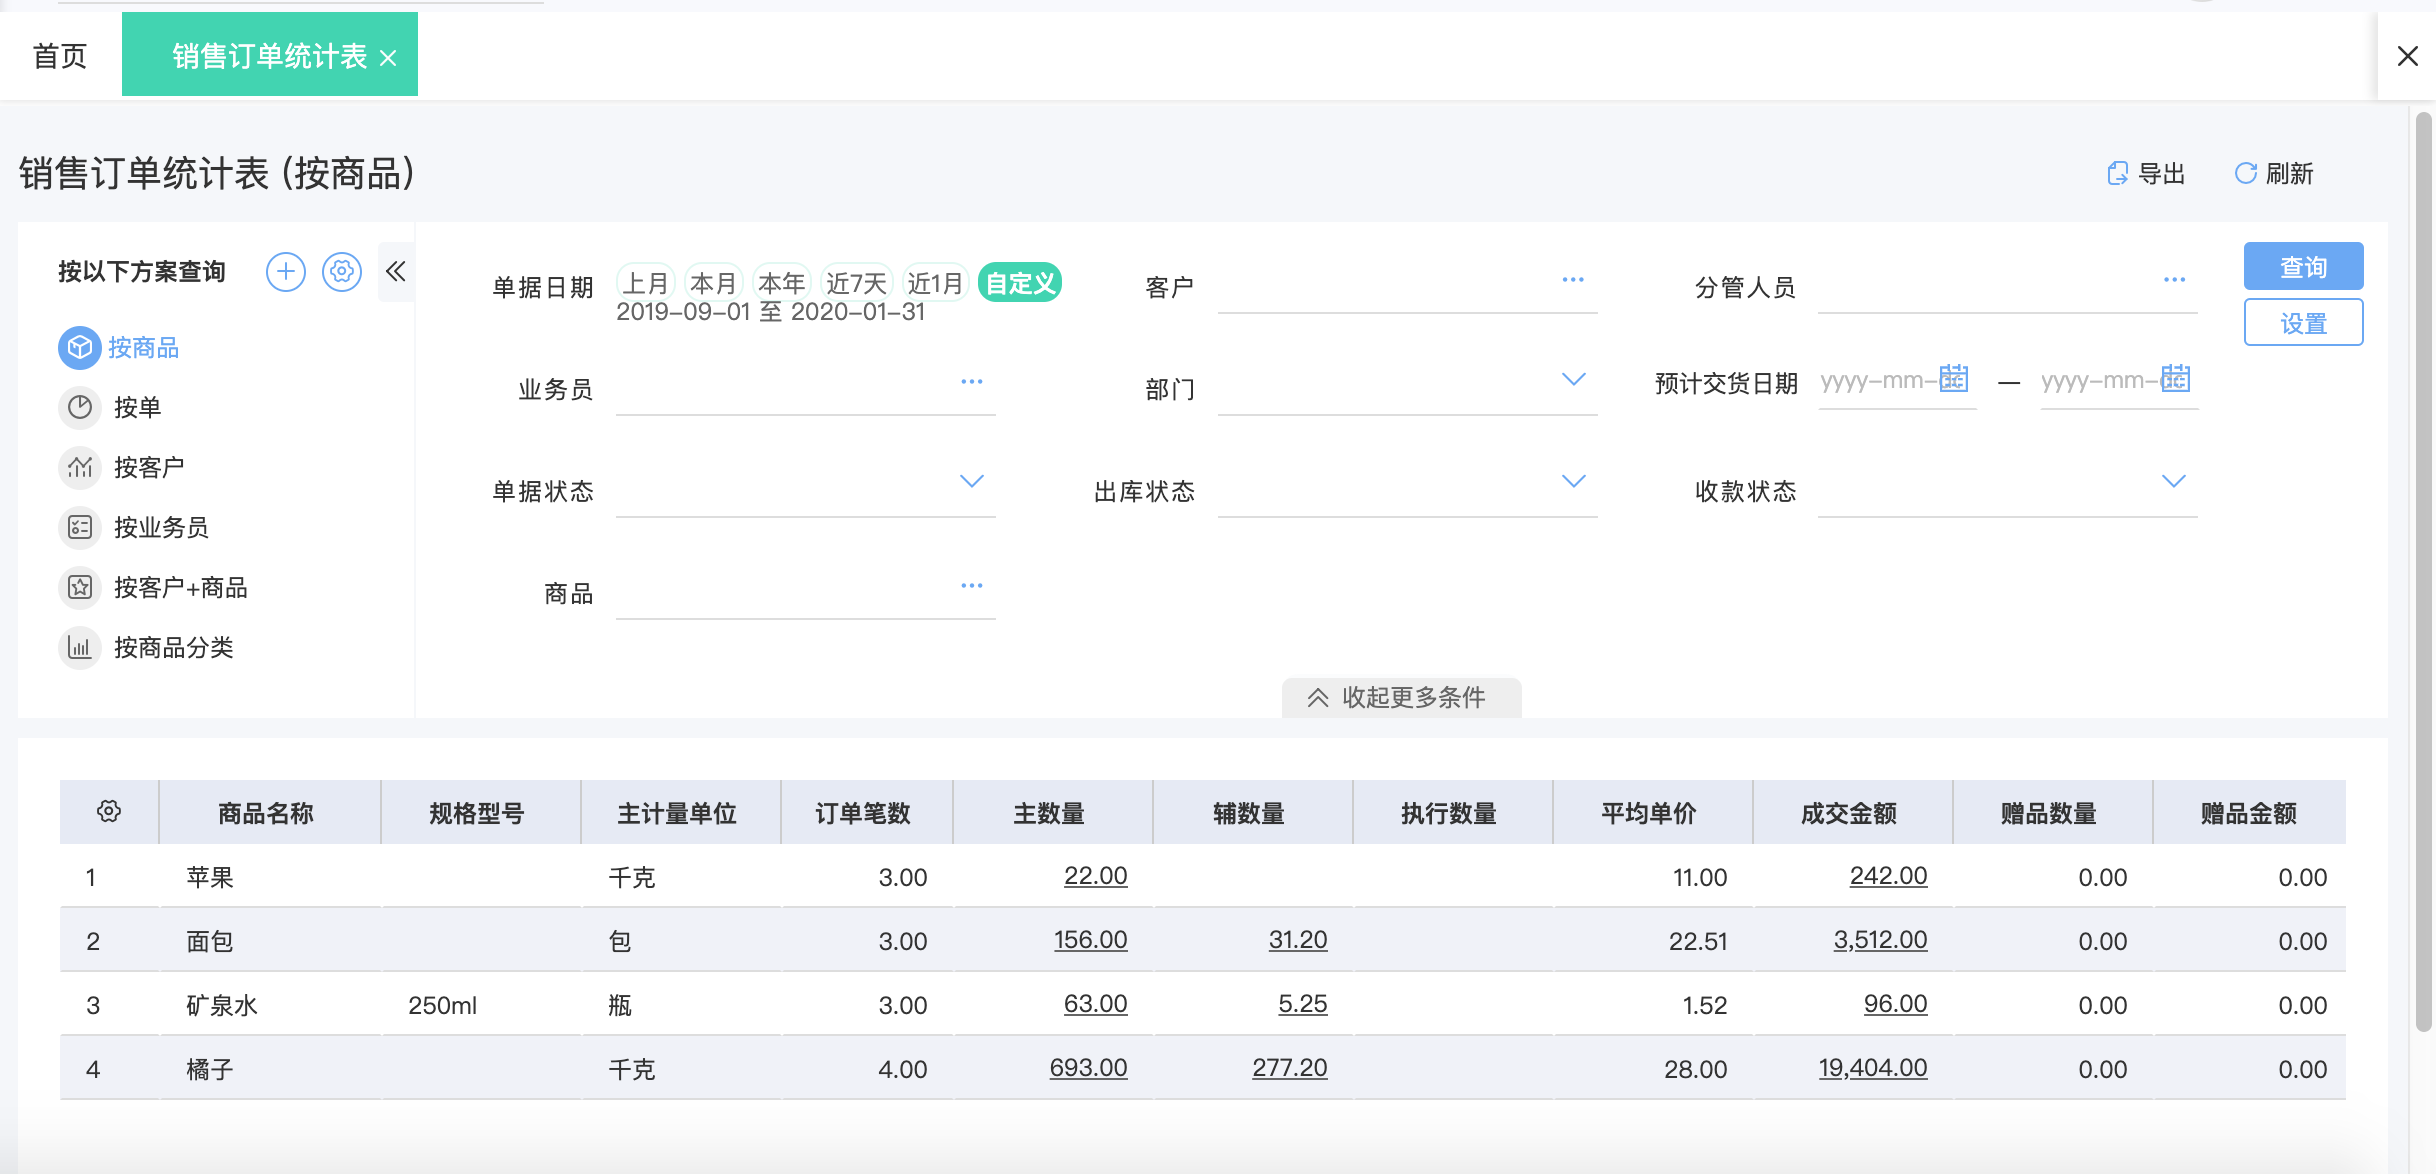Click the 设置 button
Screen dimensions: 2436x1174
[x=2304, y=323]
